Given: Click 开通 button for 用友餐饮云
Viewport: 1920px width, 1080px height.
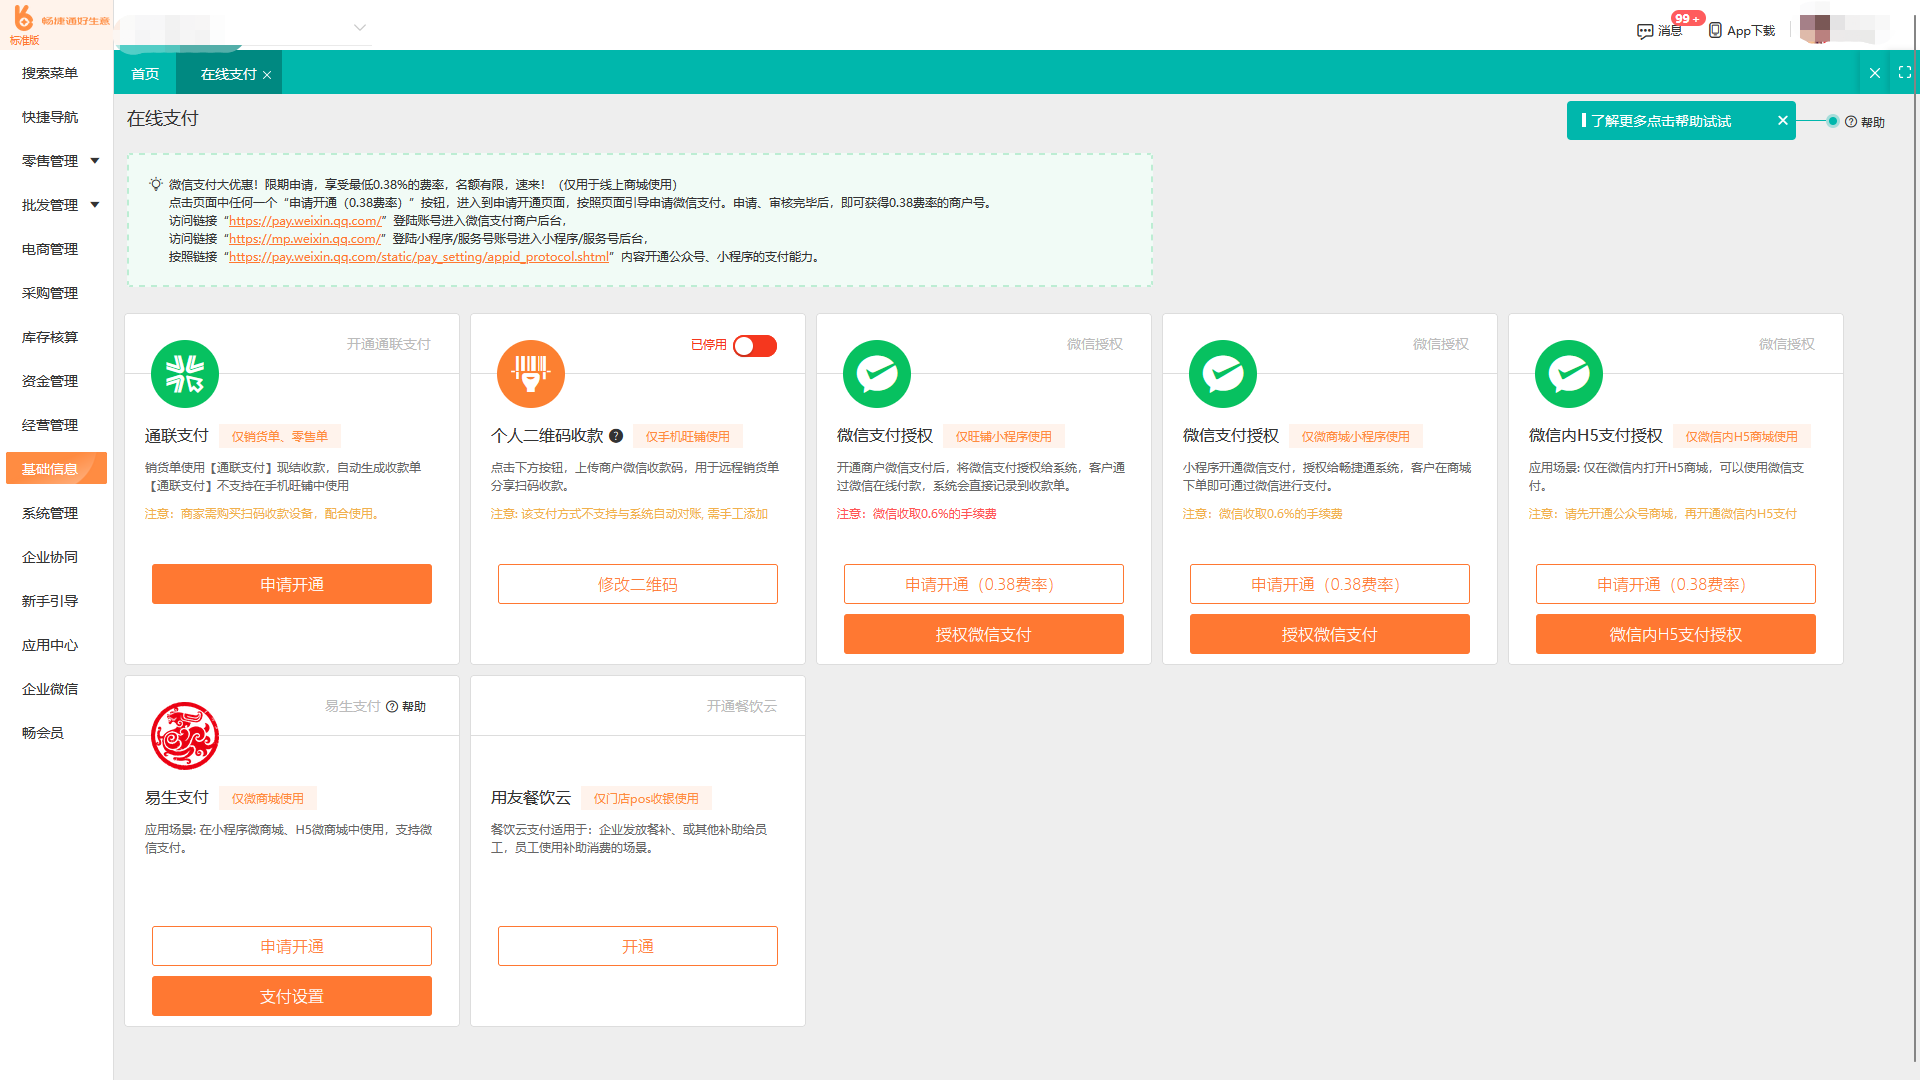Looking at the screenshot, I should (638, 947).
